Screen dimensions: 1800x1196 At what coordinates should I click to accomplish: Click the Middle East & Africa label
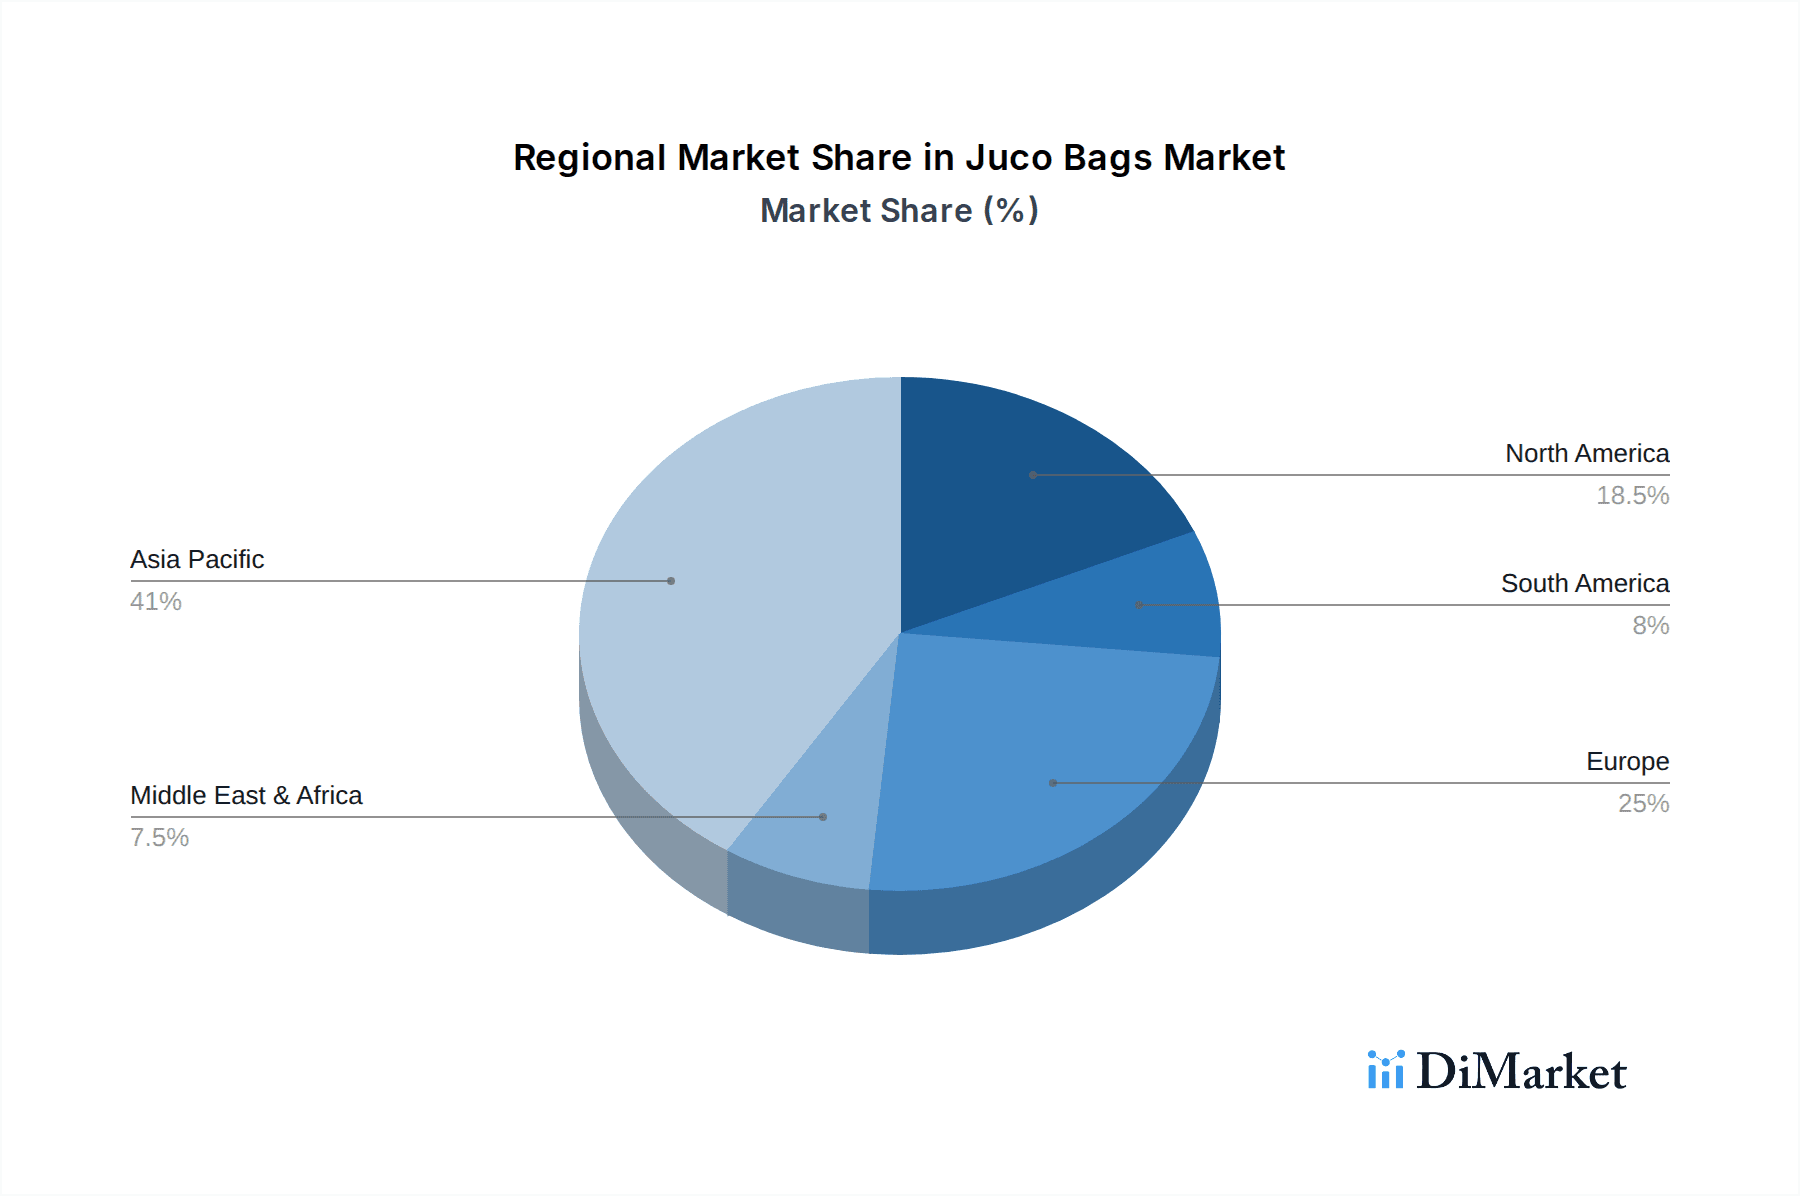pos(247,796)
